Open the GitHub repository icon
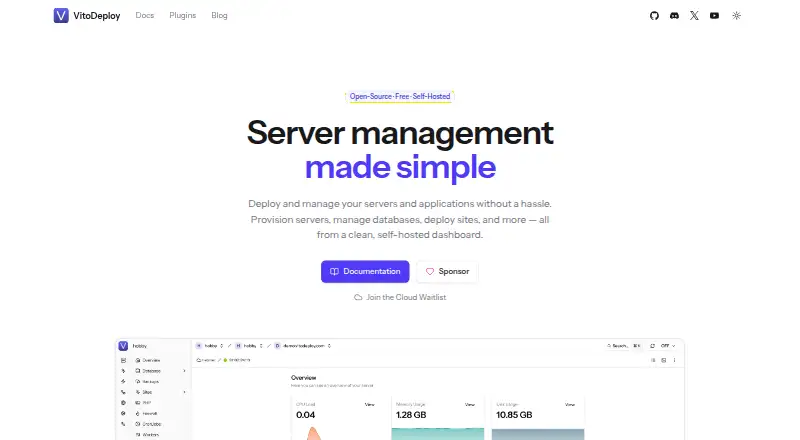Image resolution: width=800 pixels, height=440 pixels. click(x=654, y=16)
